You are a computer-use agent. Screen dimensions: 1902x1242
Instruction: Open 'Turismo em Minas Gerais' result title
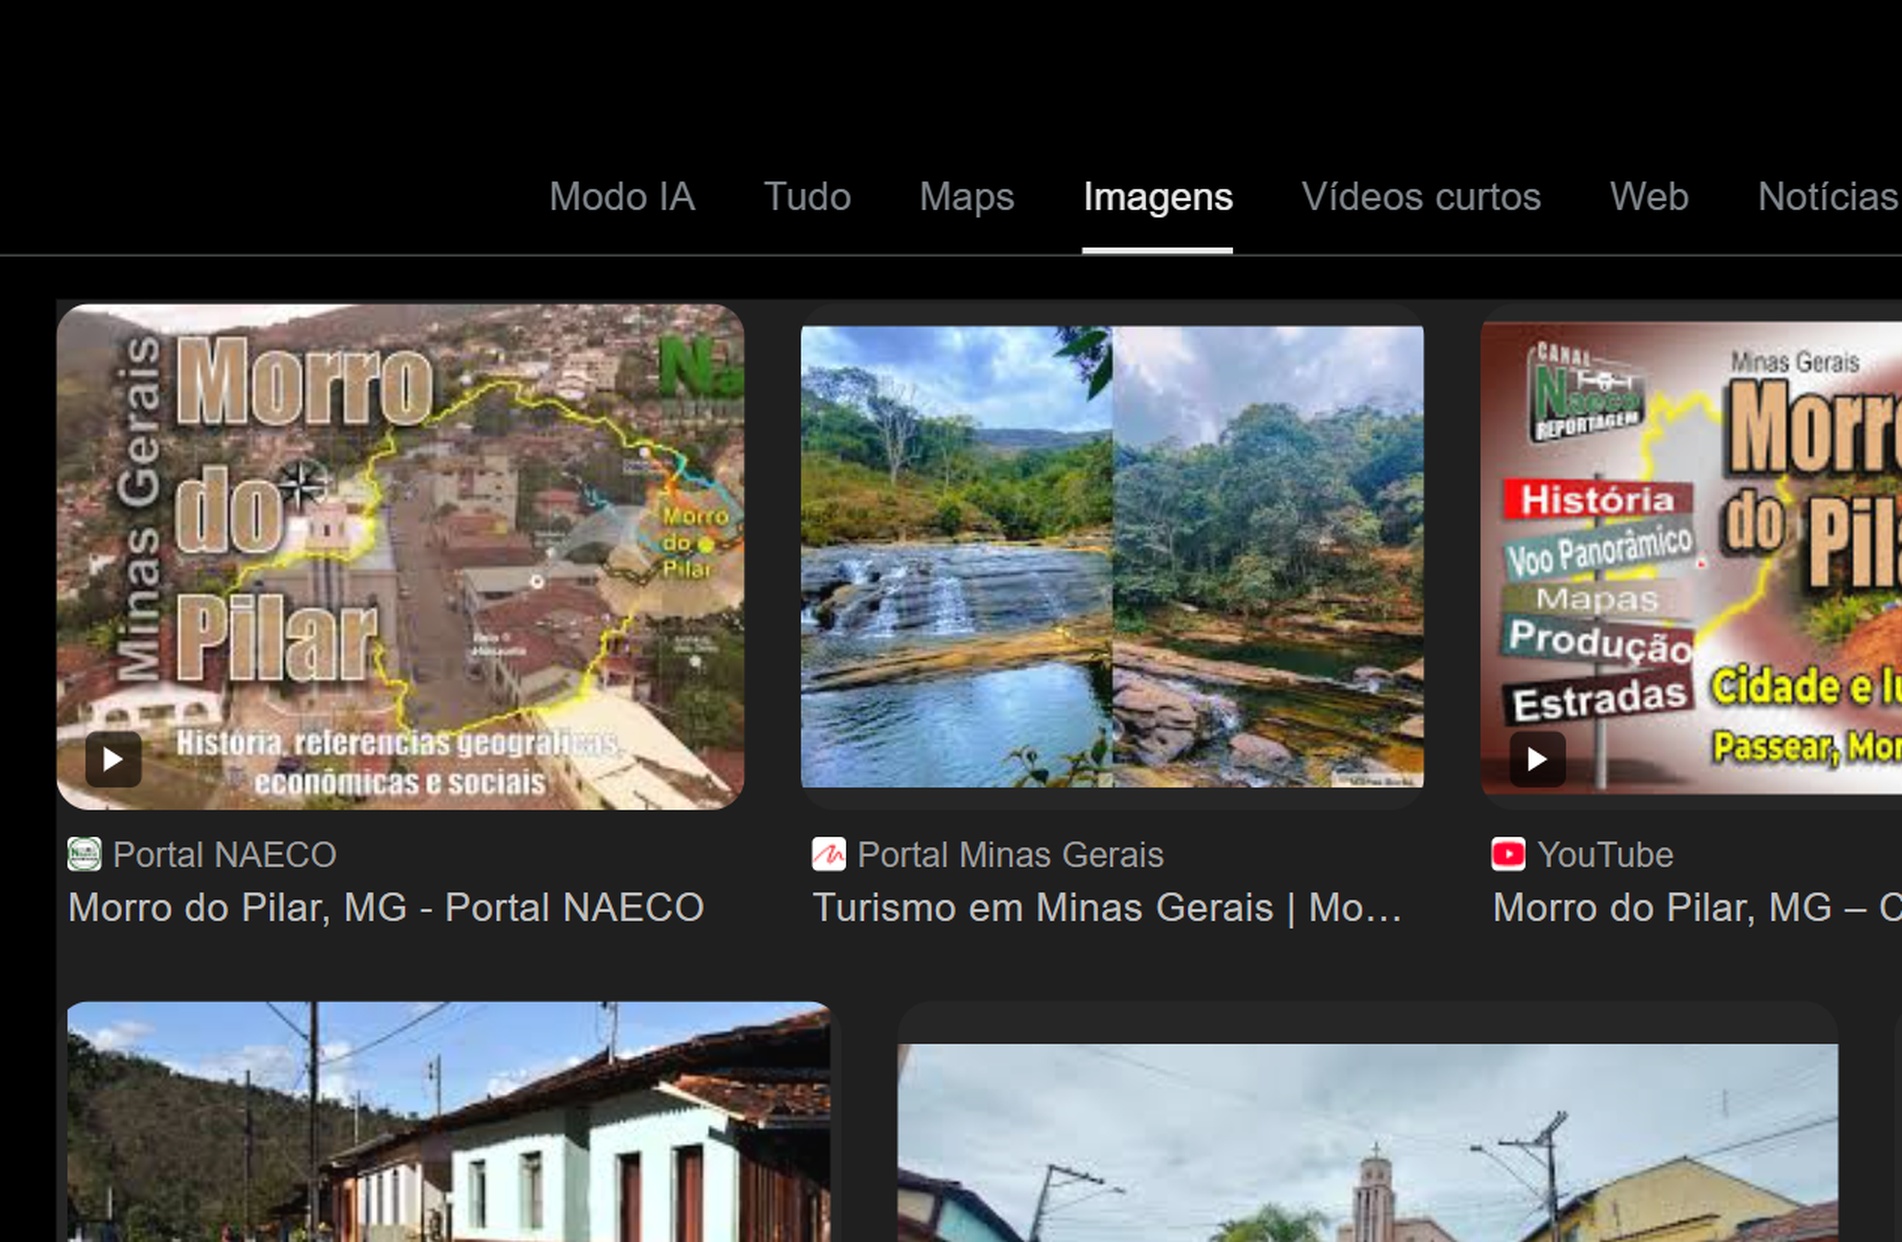pyautogui.click(x=1107, y=908)
